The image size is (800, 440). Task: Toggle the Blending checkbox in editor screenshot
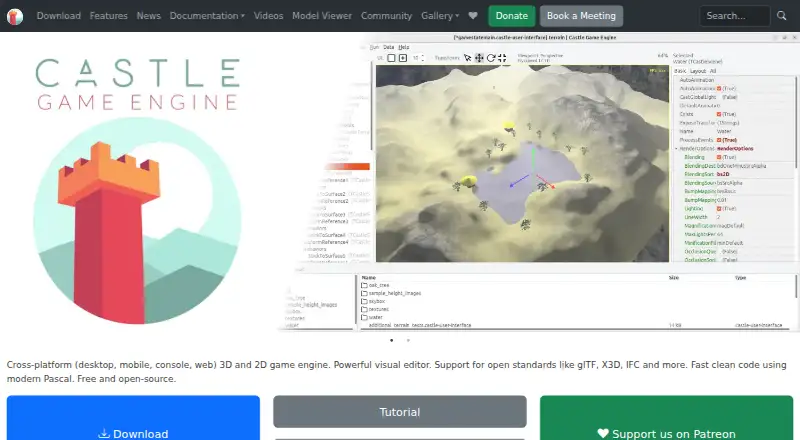point(719,157)
